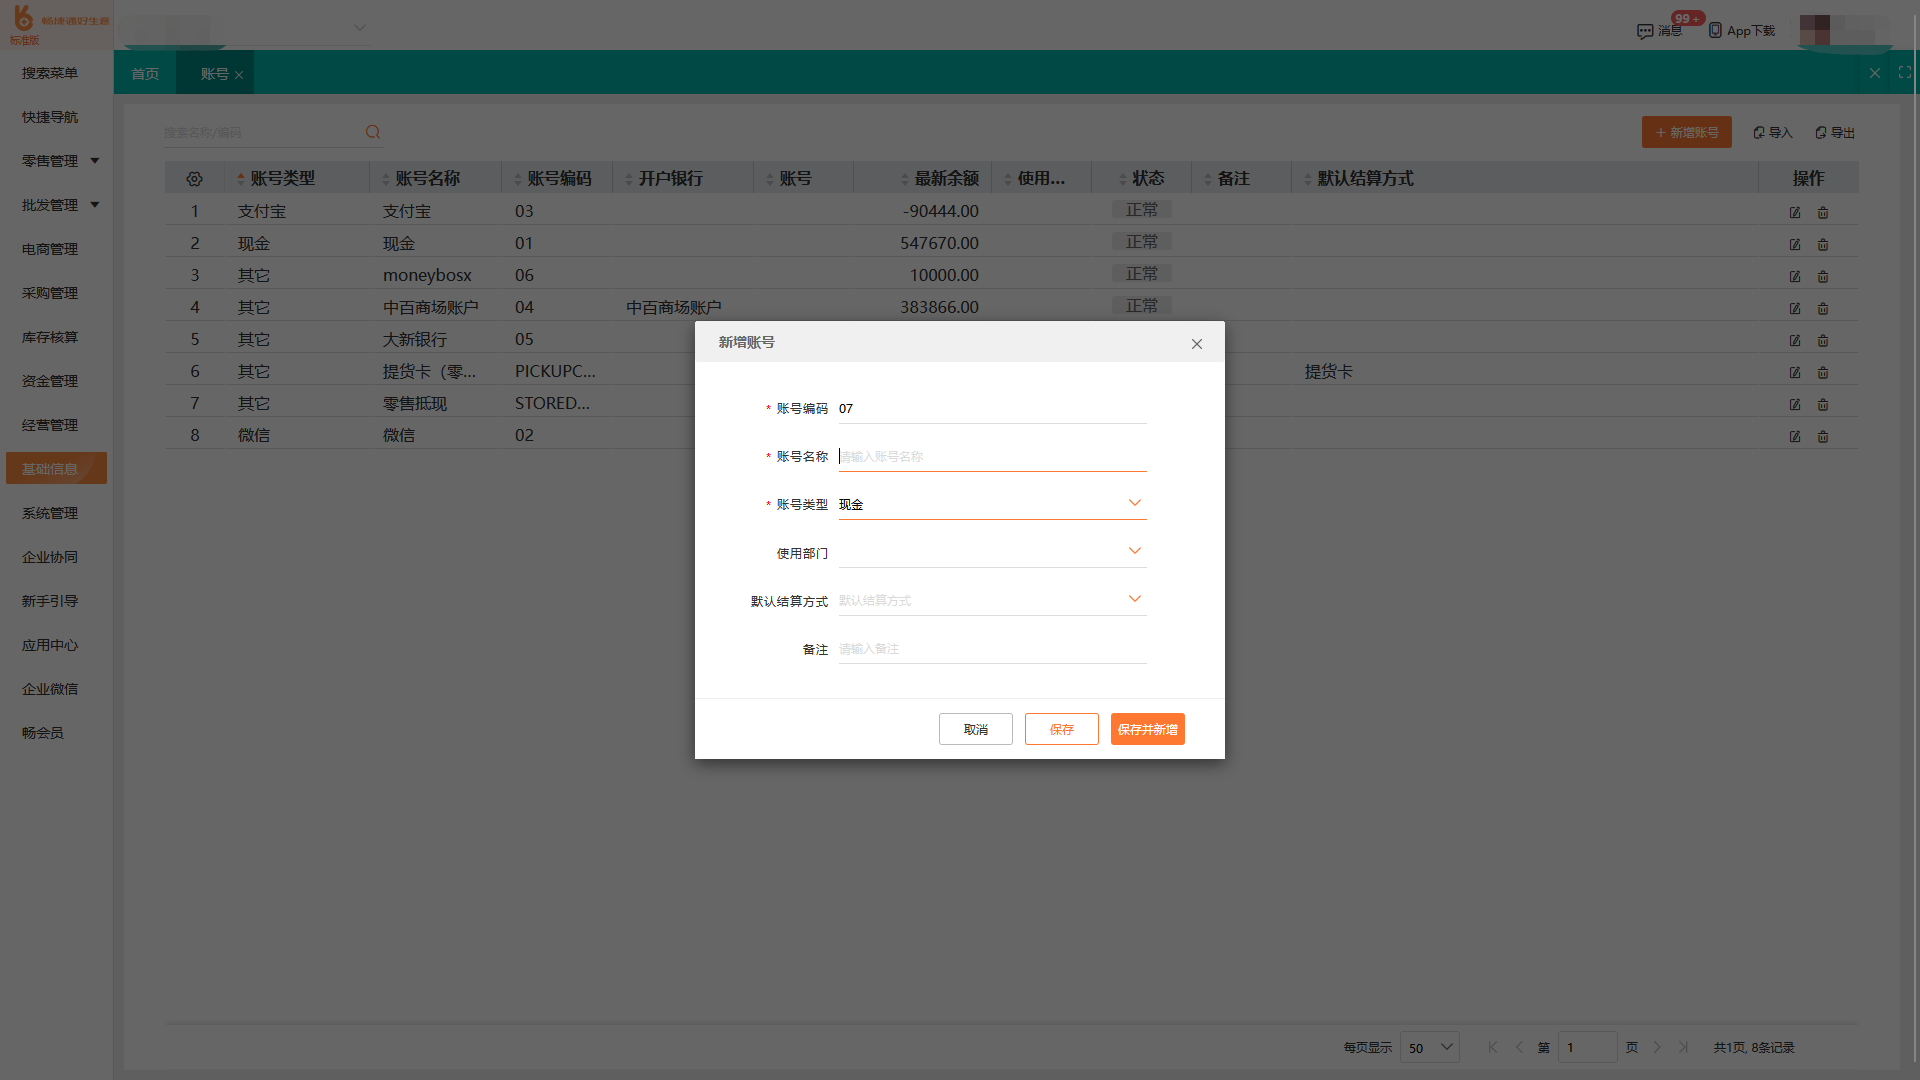Expand the 账号类型 dropdown in dialog
Image resolution: width=1920 pixels, height=1080 pixels.
(x=1134, y=504)
